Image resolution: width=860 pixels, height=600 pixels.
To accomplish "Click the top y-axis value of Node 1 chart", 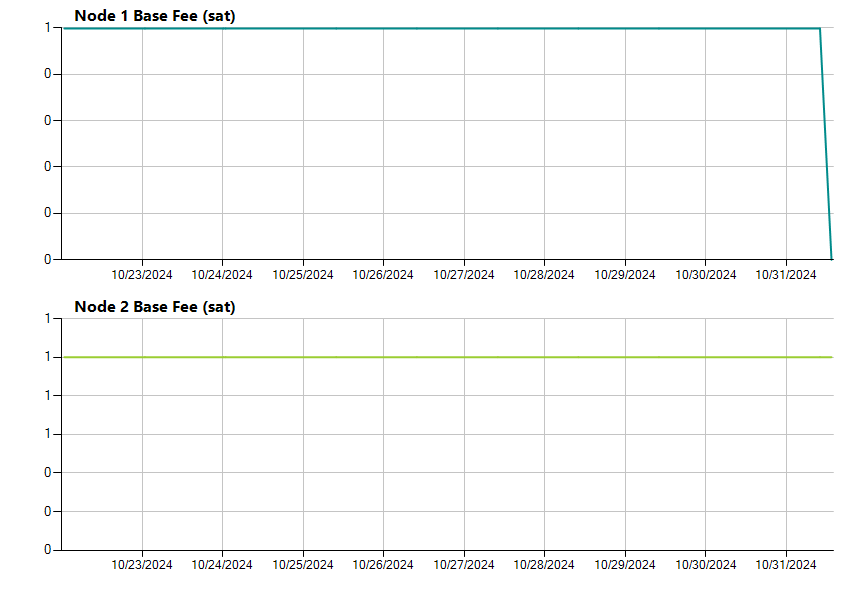I will (x=46, y=28).
